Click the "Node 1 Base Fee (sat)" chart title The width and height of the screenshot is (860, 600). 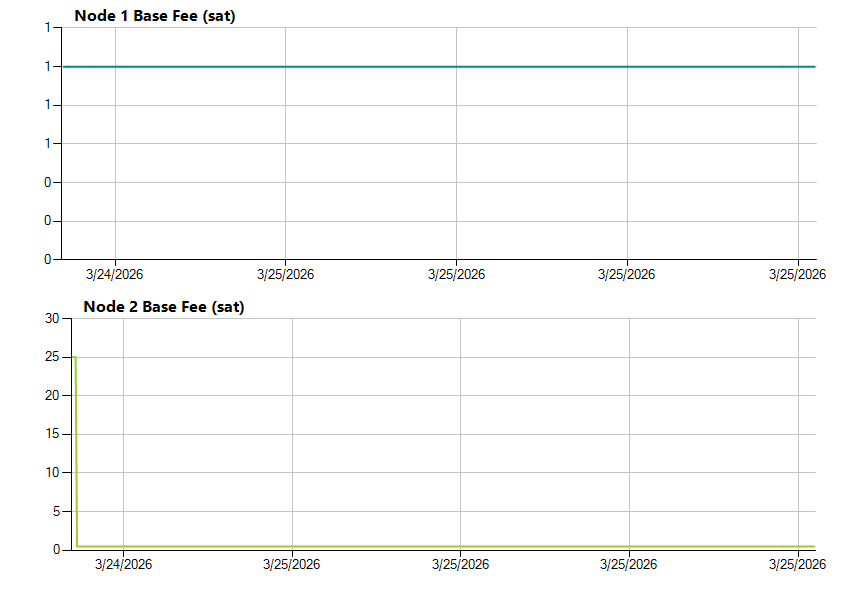click(154, 15)
